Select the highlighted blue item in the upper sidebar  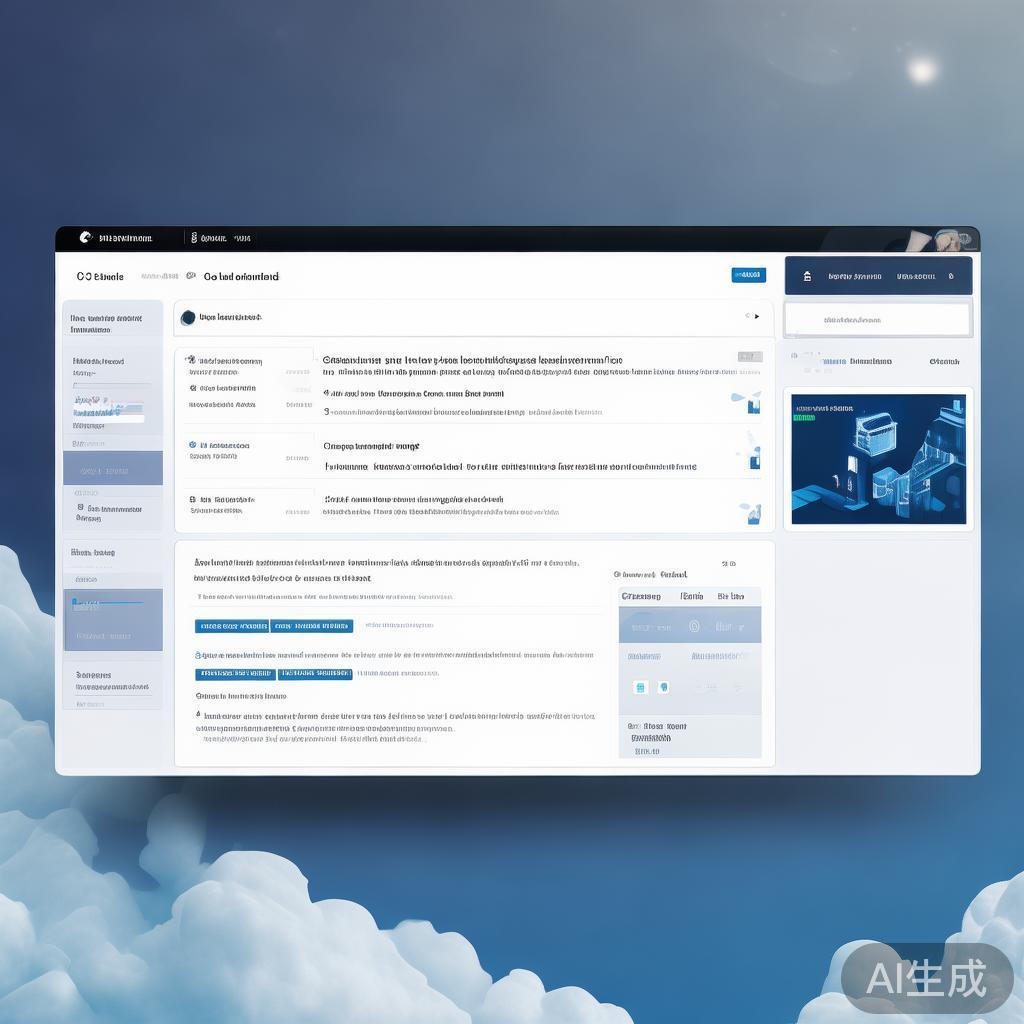click(x=112, y=468)
